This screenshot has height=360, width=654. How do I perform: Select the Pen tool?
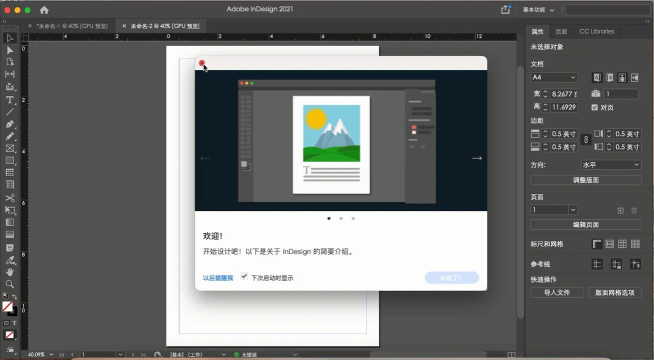[10, 124]
